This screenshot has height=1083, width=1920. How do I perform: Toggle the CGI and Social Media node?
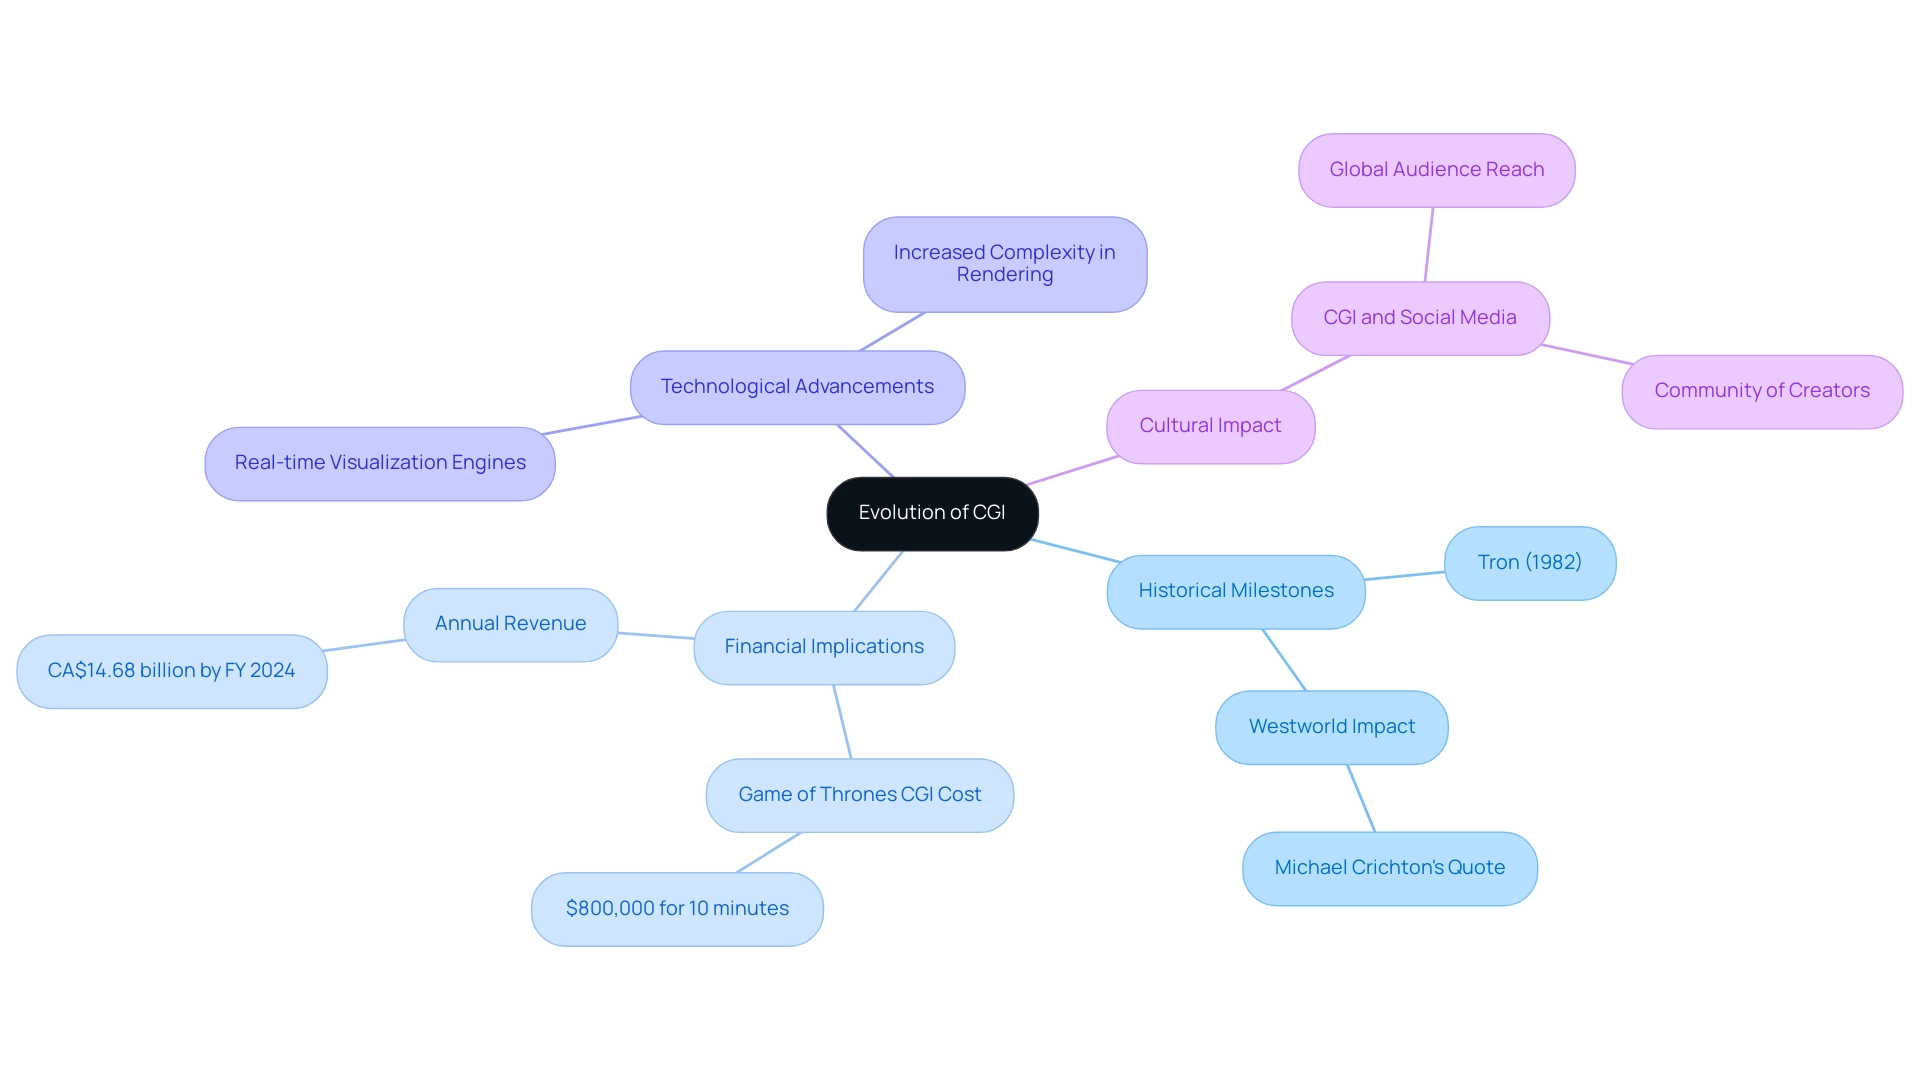click(x=1418, y=315)
